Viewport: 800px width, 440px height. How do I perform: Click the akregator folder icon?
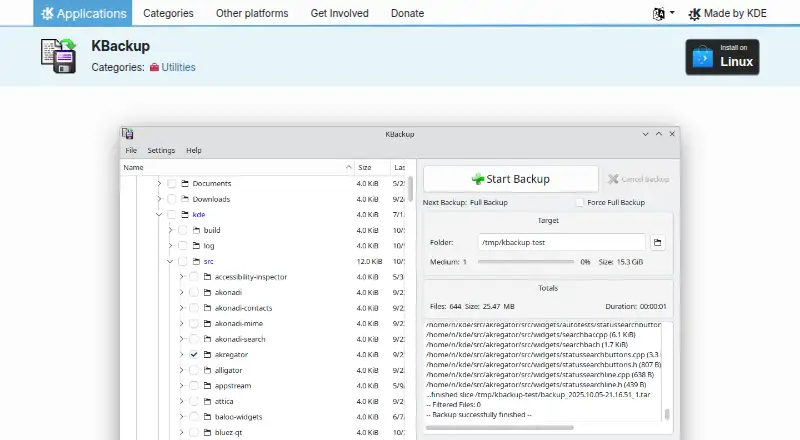207,354
